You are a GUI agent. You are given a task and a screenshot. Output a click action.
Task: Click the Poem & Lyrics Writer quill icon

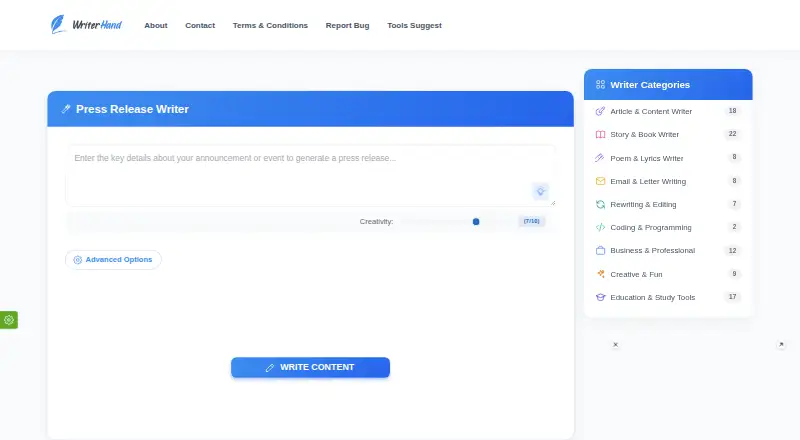coord(600,158)
